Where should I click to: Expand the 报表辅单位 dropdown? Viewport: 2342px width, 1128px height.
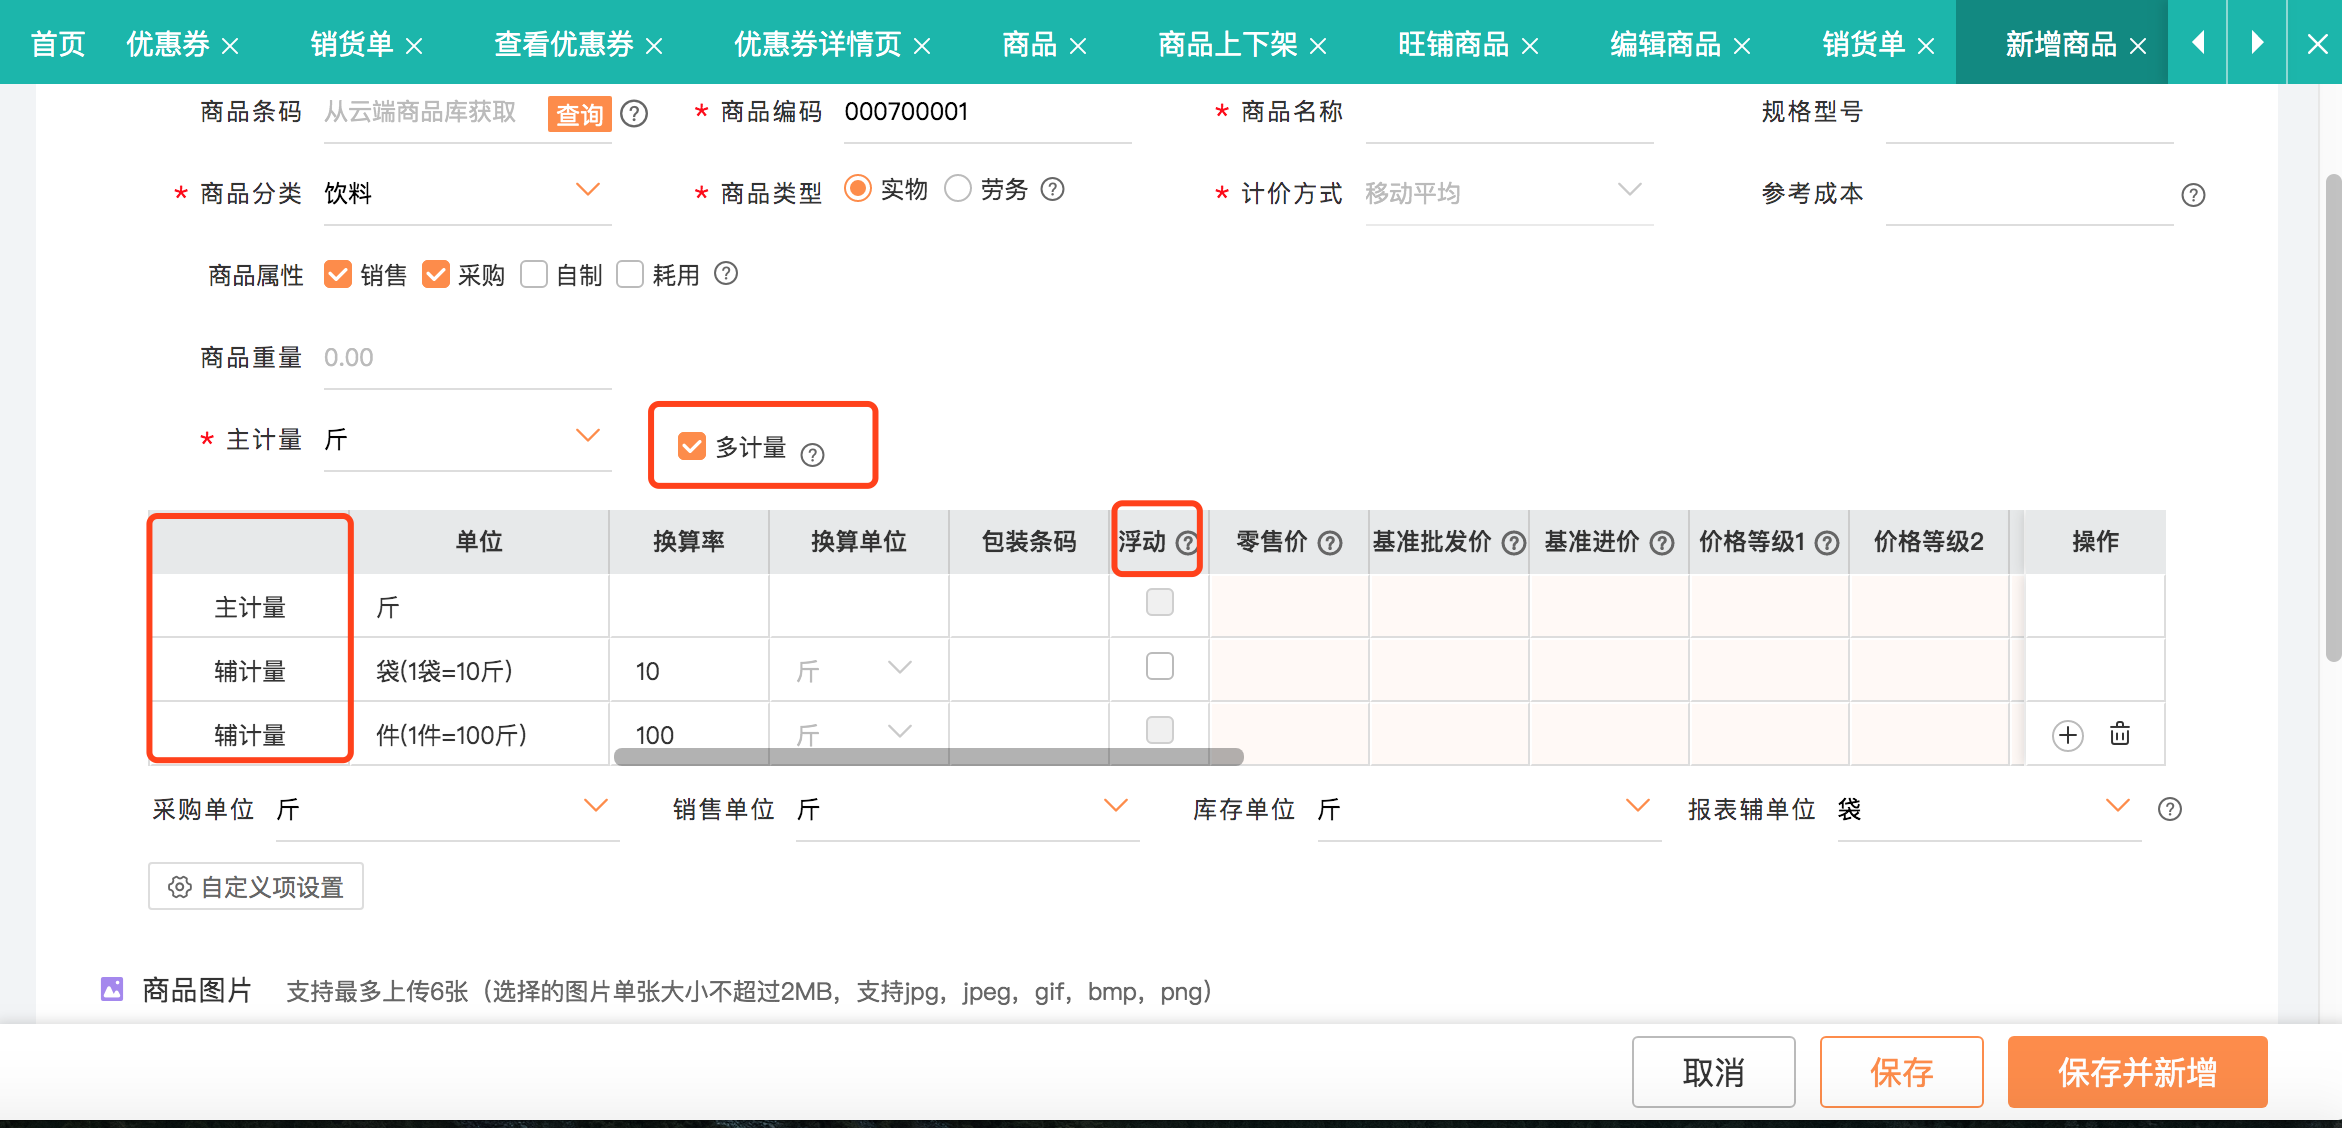[x=2113, y=810]
